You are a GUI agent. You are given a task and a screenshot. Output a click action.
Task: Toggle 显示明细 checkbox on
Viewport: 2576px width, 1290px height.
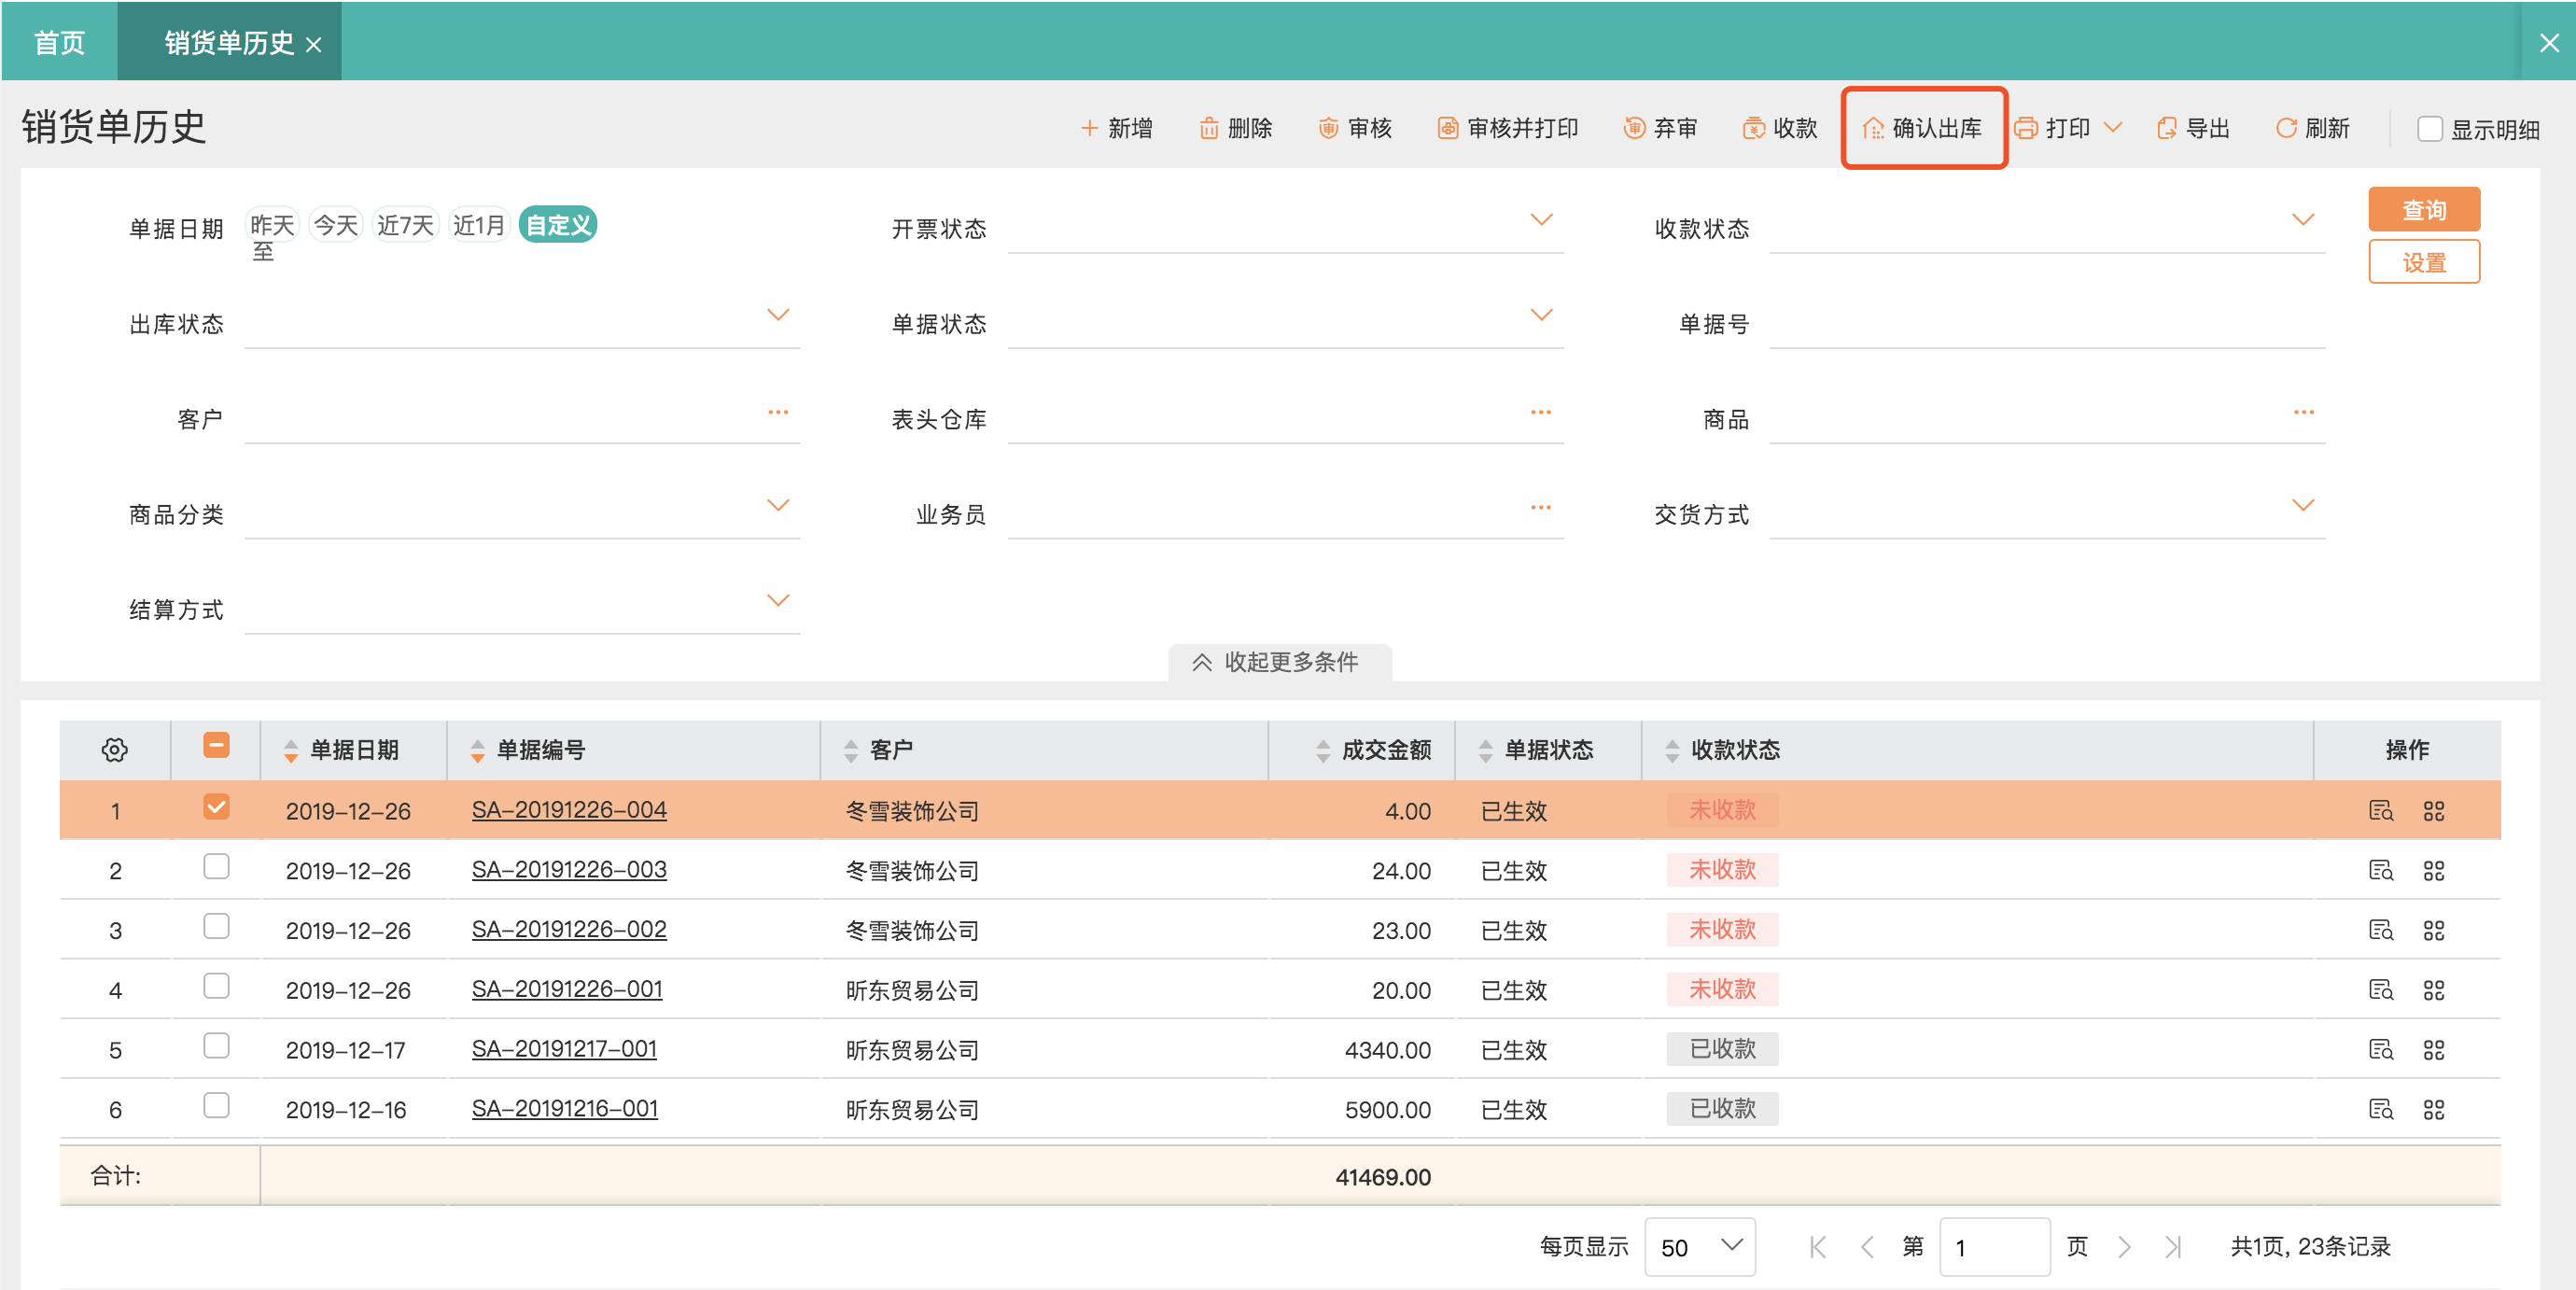coord(2428,130)
